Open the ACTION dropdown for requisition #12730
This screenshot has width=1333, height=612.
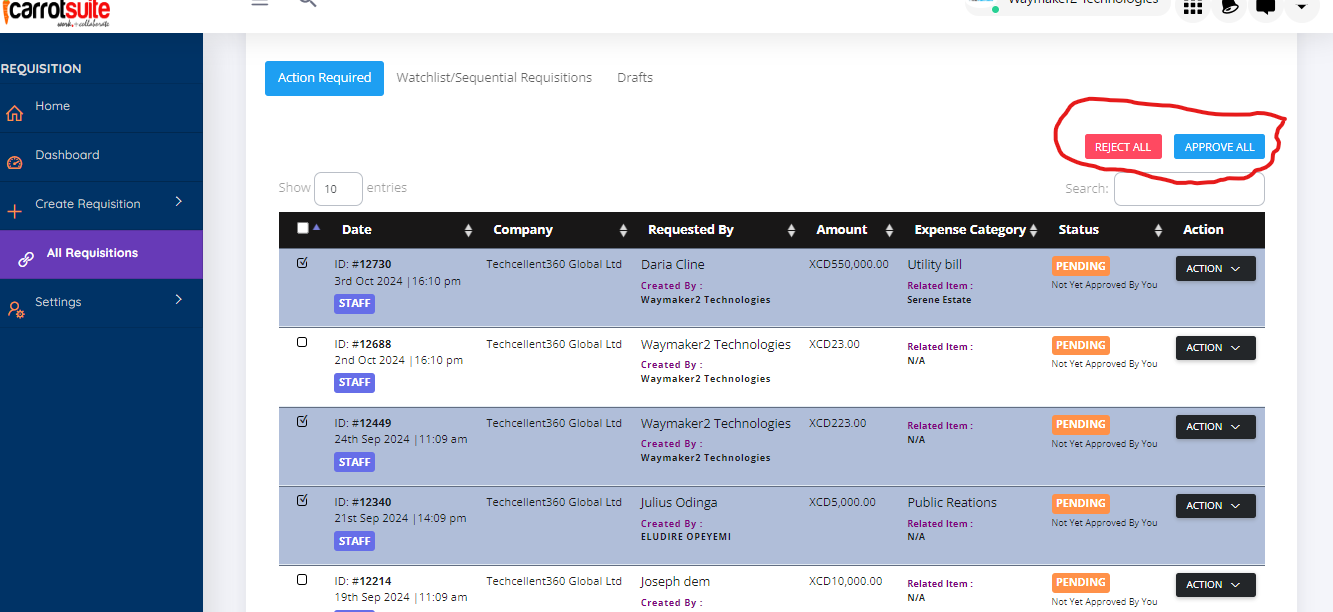point(1215,269)
